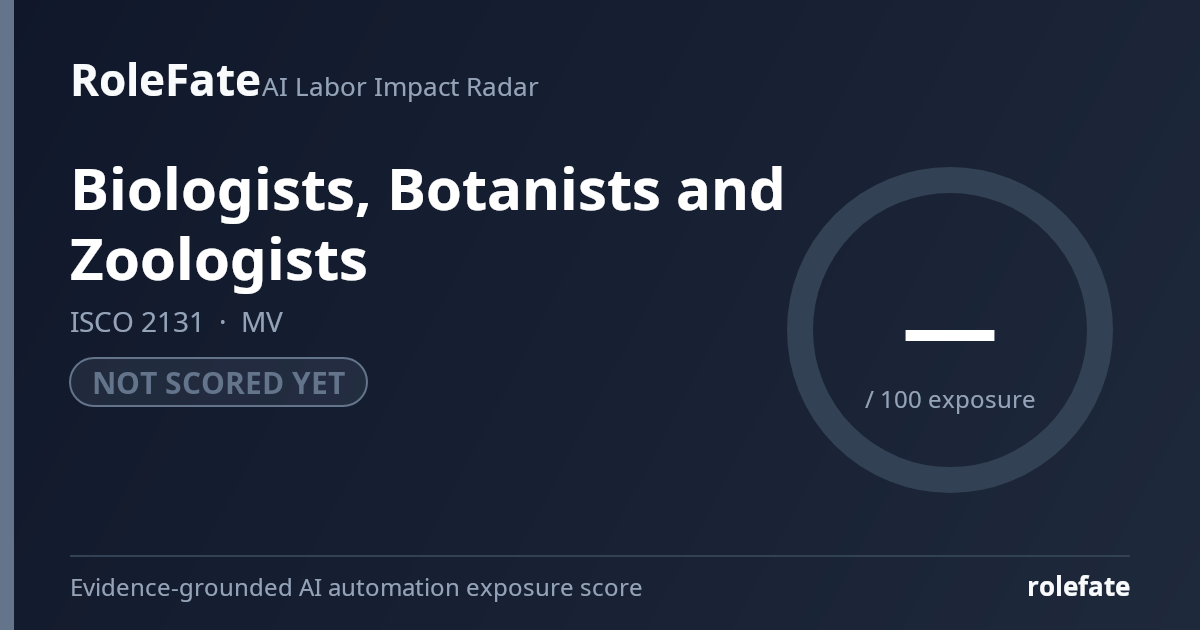Click the word Zoologists in the title
Viewport: 1200px width, 630px height.
[x=219, y=262]
